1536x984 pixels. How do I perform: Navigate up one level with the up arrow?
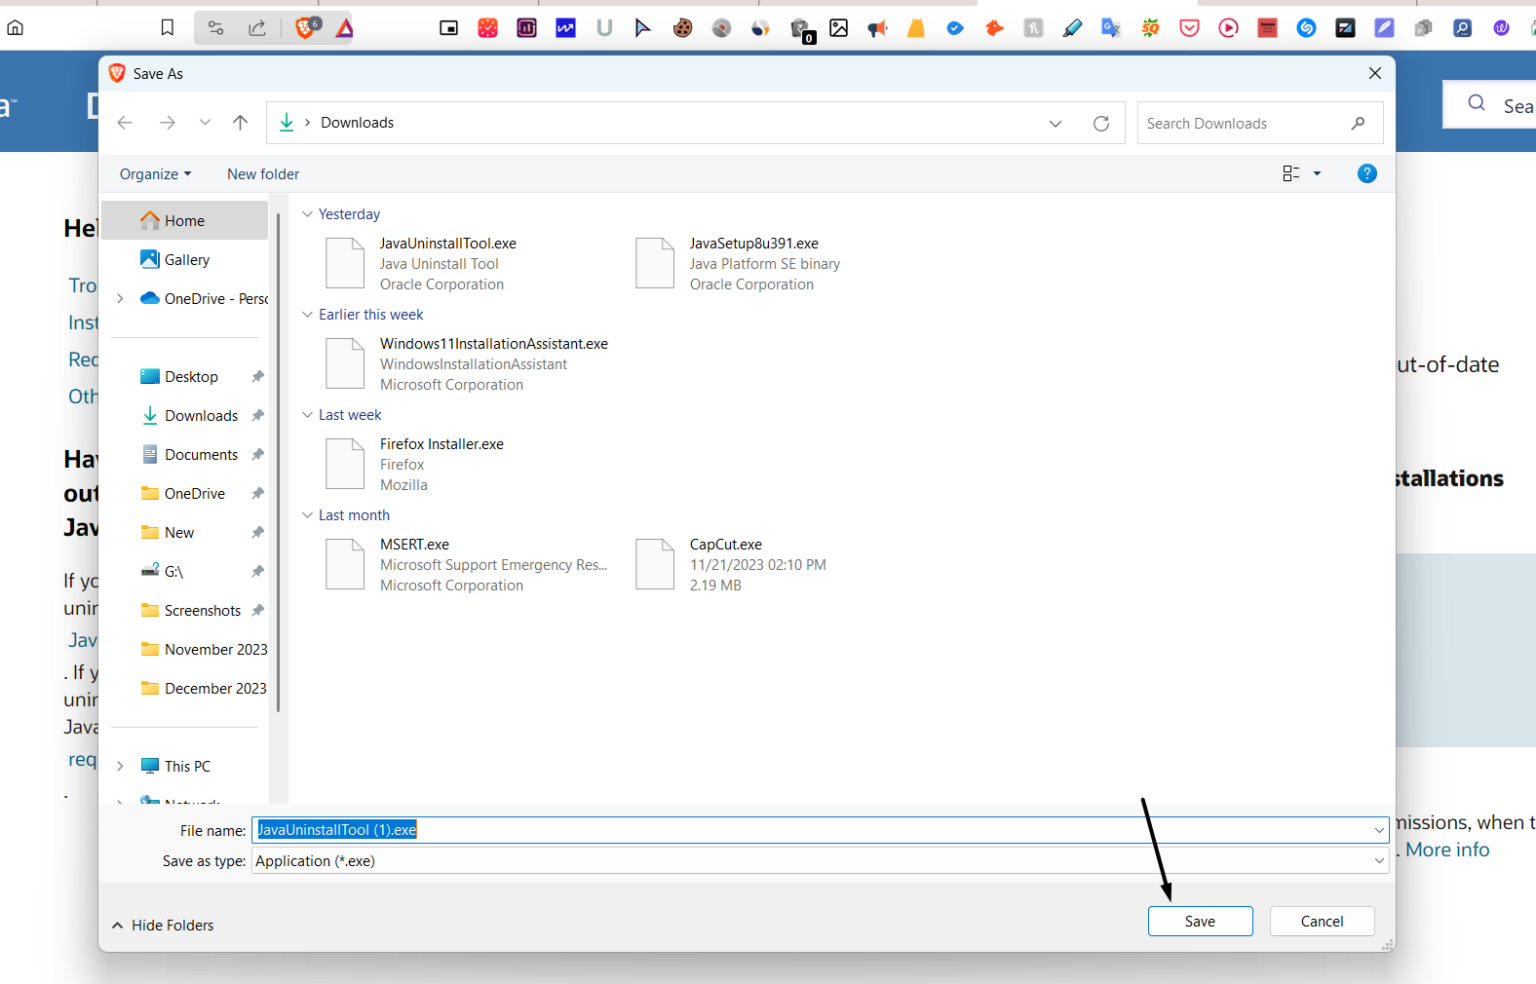point(240,122)
